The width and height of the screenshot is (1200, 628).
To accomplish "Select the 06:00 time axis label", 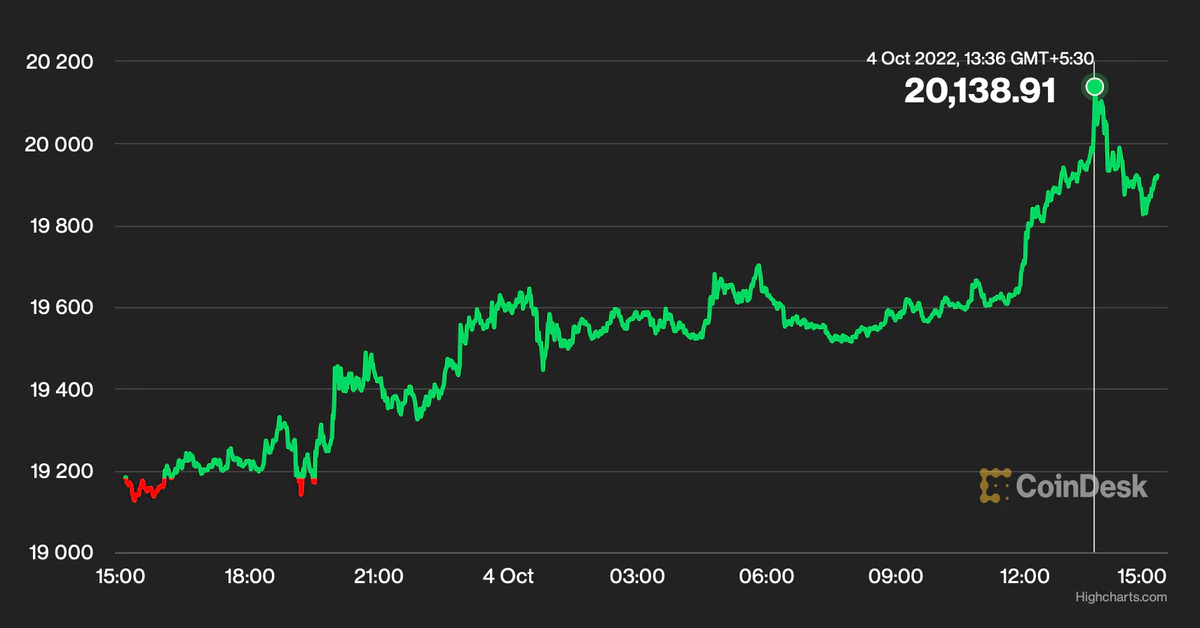I will 767,576.
